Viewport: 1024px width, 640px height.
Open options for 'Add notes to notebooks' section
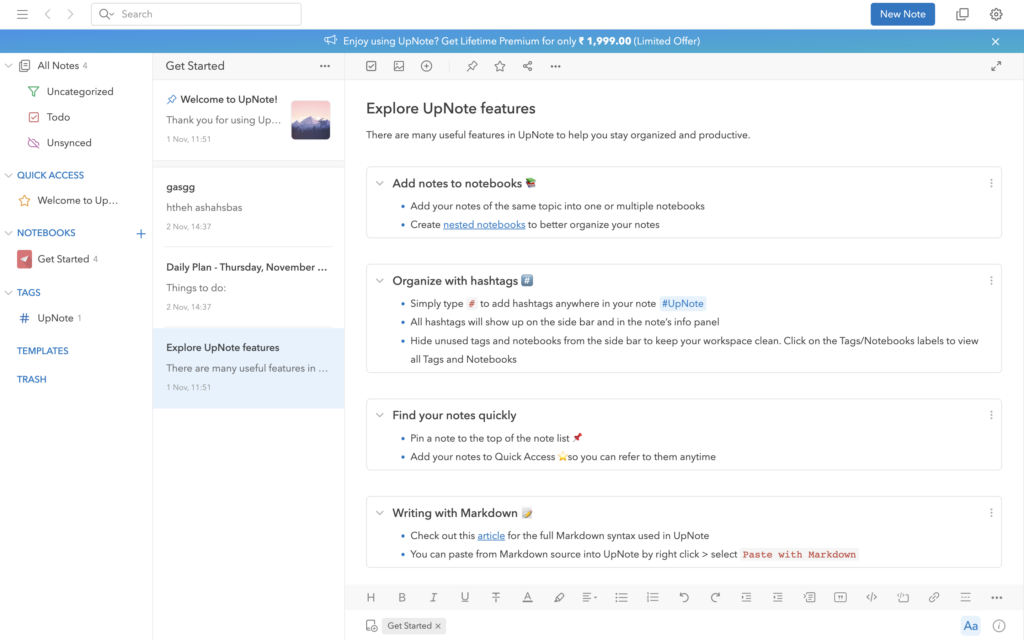991,184
